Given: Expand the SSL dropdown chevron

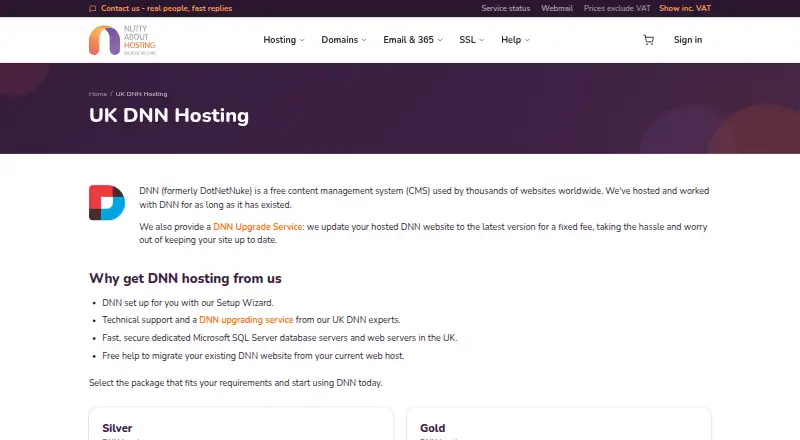Looking at the screenshot, I should point(481,40).
